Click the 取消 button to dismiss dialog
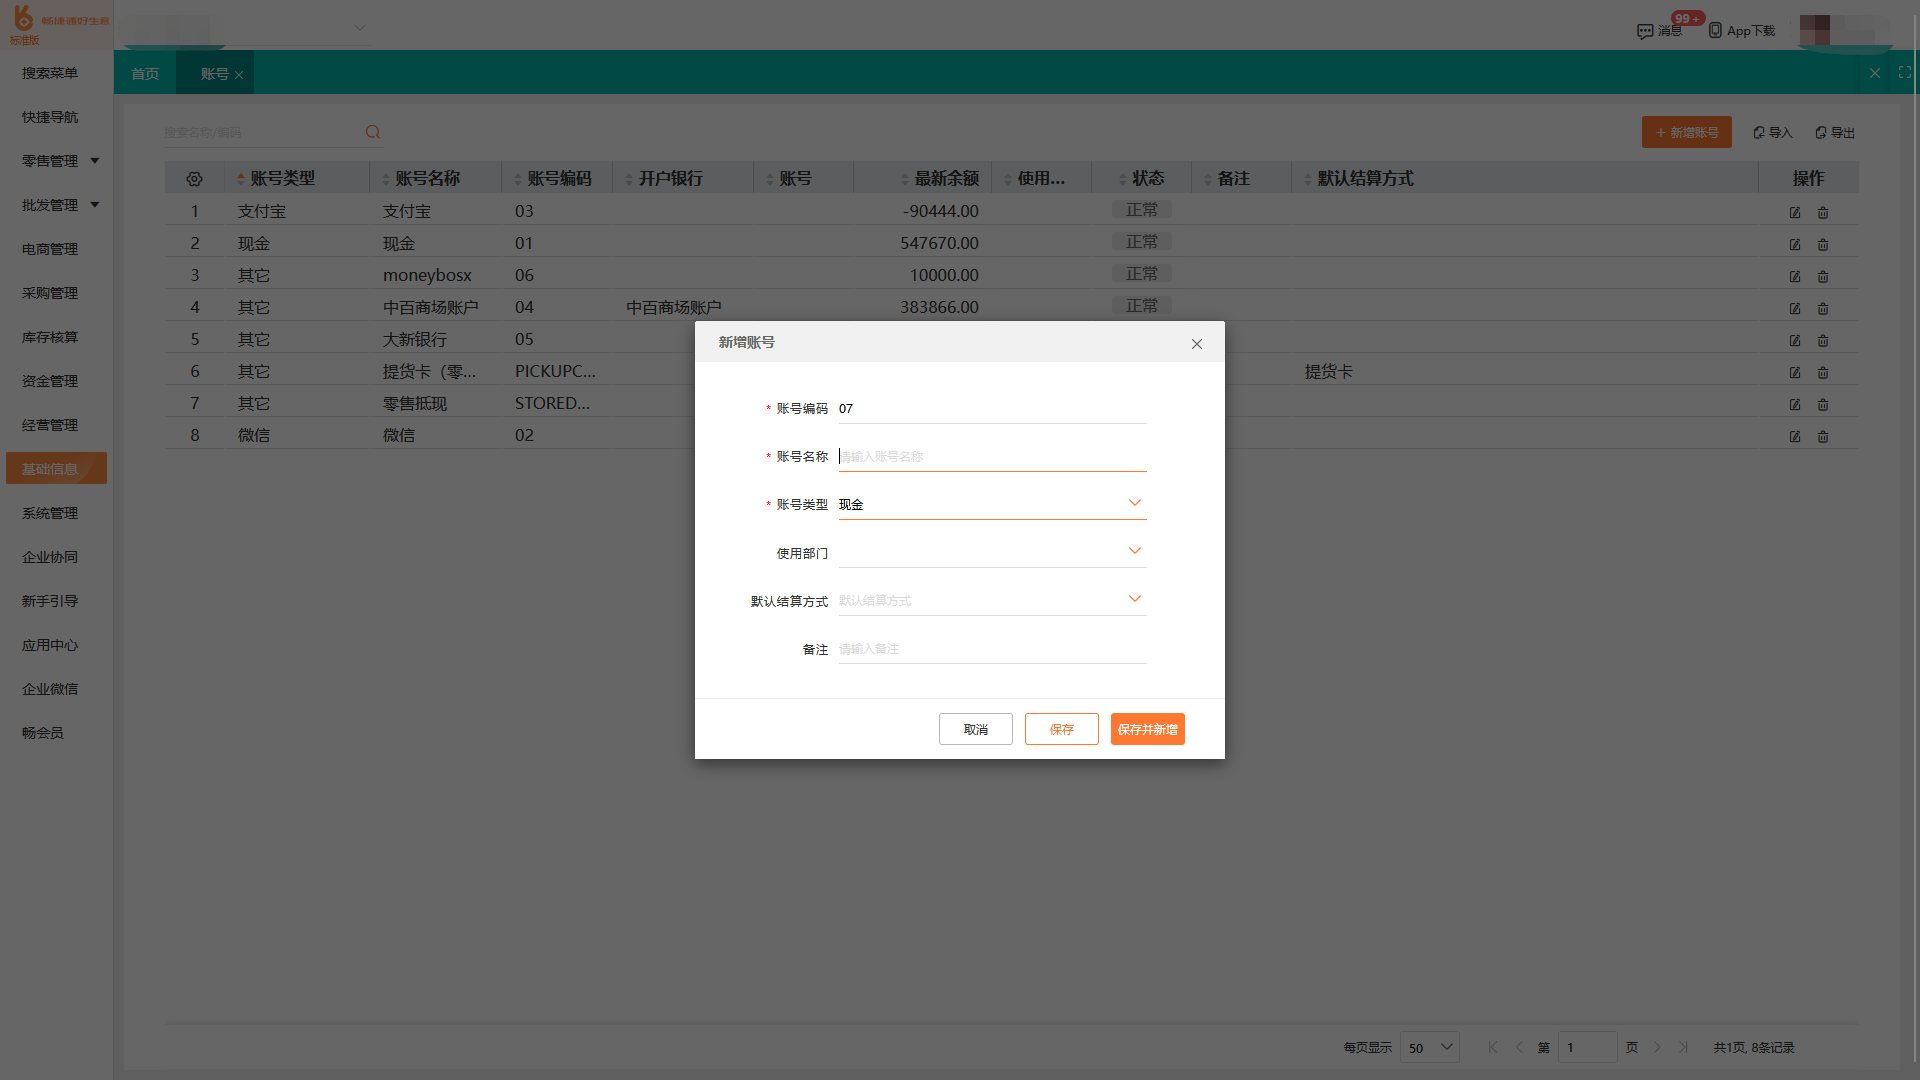 tap(976, 729)
